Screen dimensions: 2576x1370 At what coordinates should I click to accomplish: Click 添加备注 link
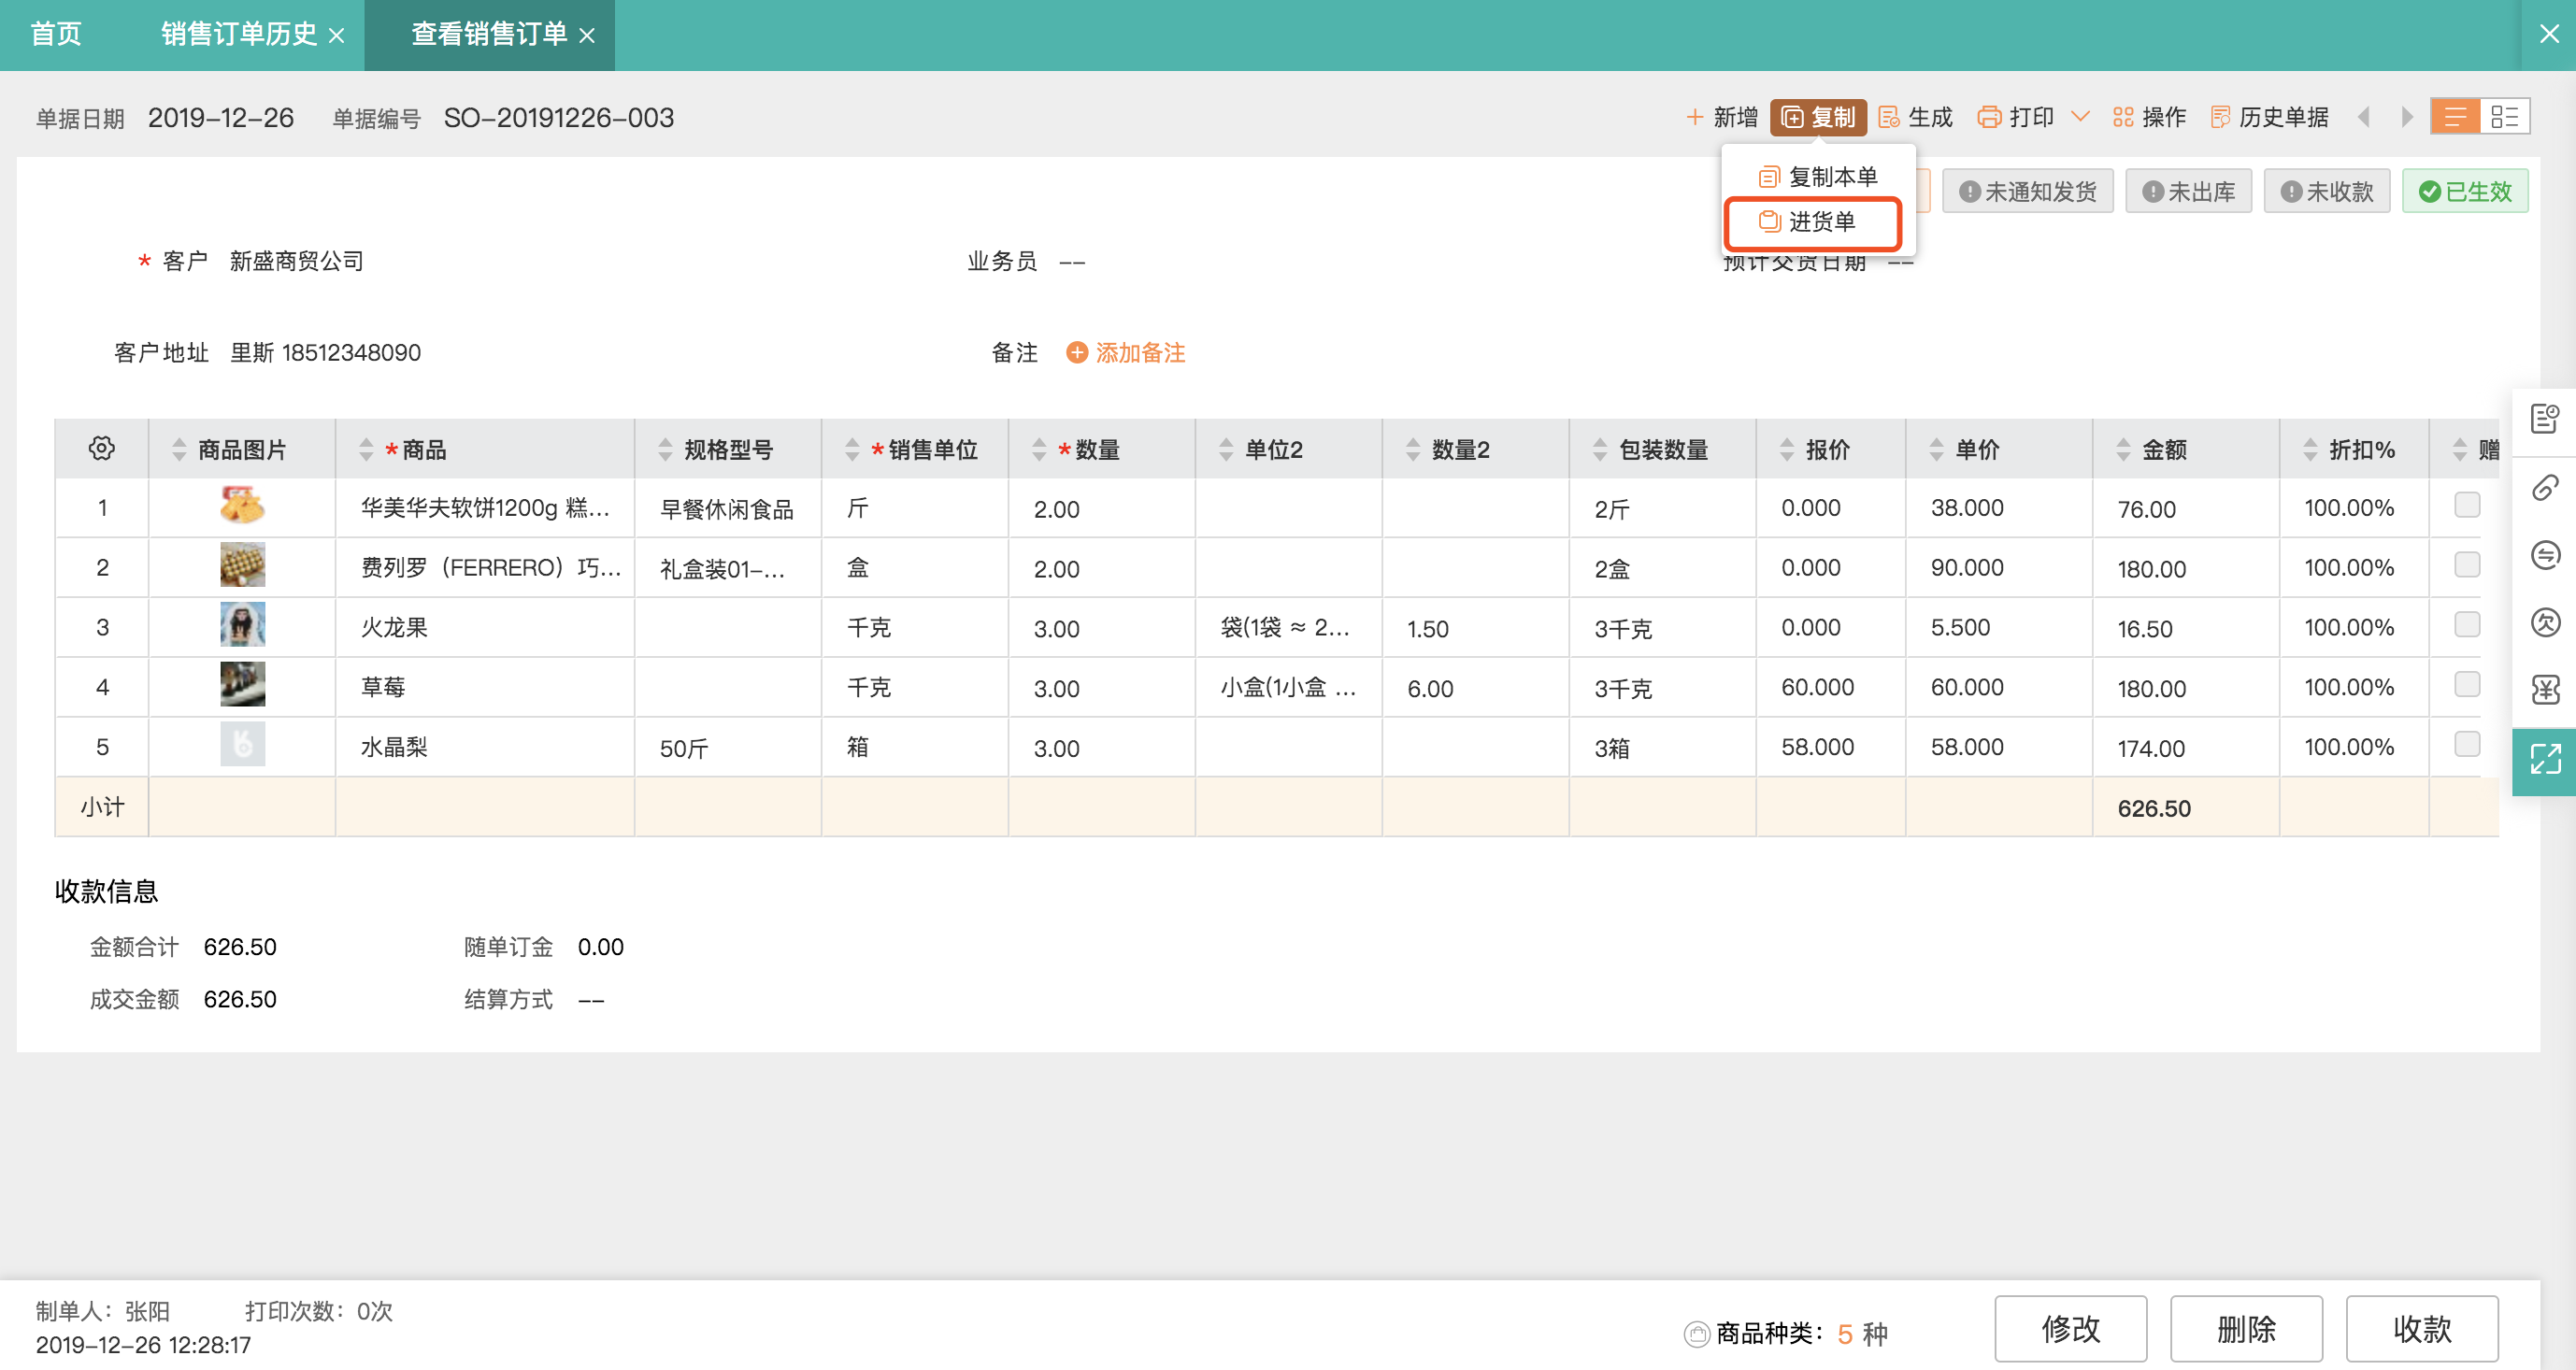(x=1124, y=352)
